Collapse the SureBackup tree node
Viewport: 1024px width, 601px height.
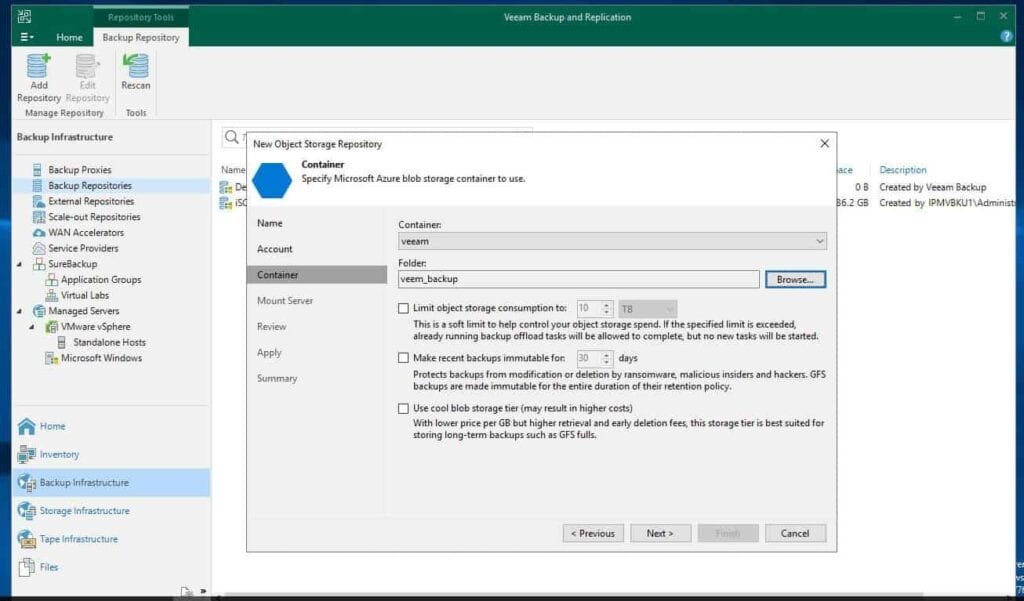[19, 264]
